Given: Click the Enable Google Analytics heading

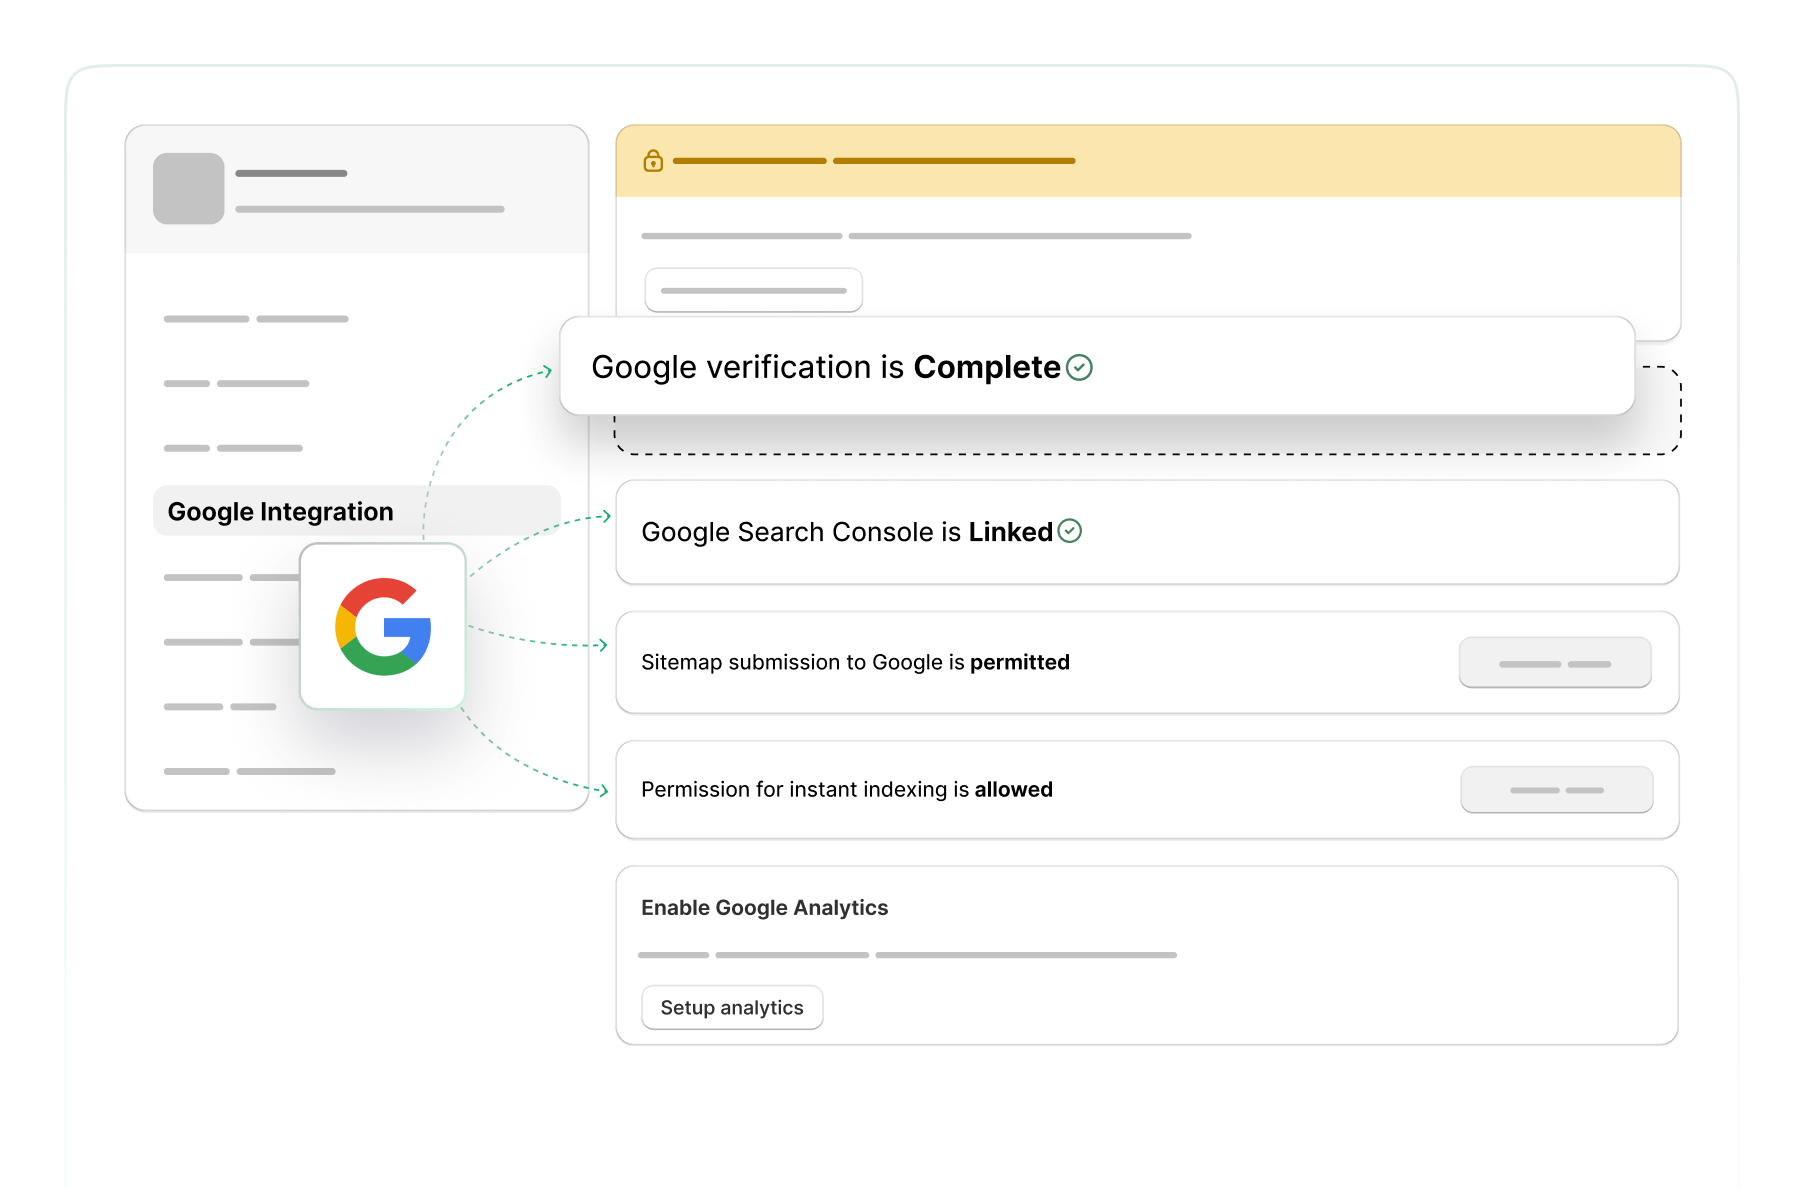Looking at the screenshot, I should point(764,907).
